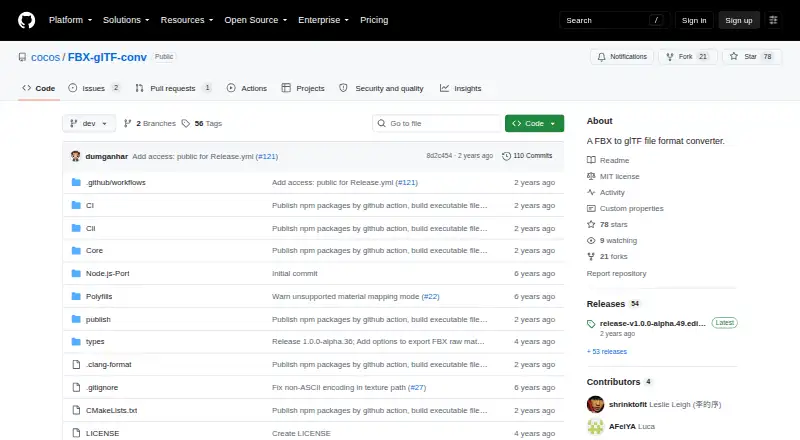Open the GitHub homepage logo
800x440 pixels.
[x=27, y=20]
